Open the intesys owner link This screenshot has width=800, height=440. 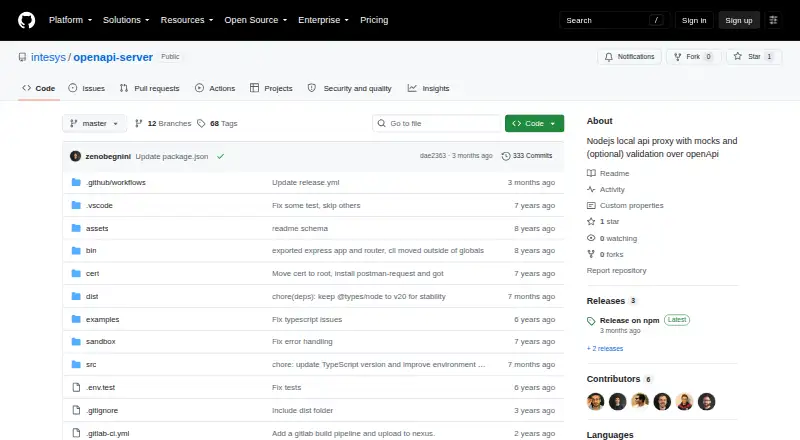[x=48, y=57]
